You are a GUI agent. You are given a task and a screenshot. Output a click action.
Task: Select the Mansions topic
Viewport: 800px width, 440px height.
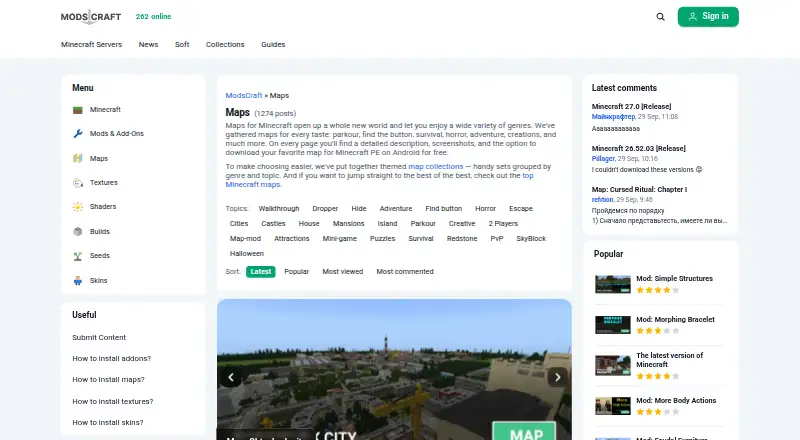(348, 224)
